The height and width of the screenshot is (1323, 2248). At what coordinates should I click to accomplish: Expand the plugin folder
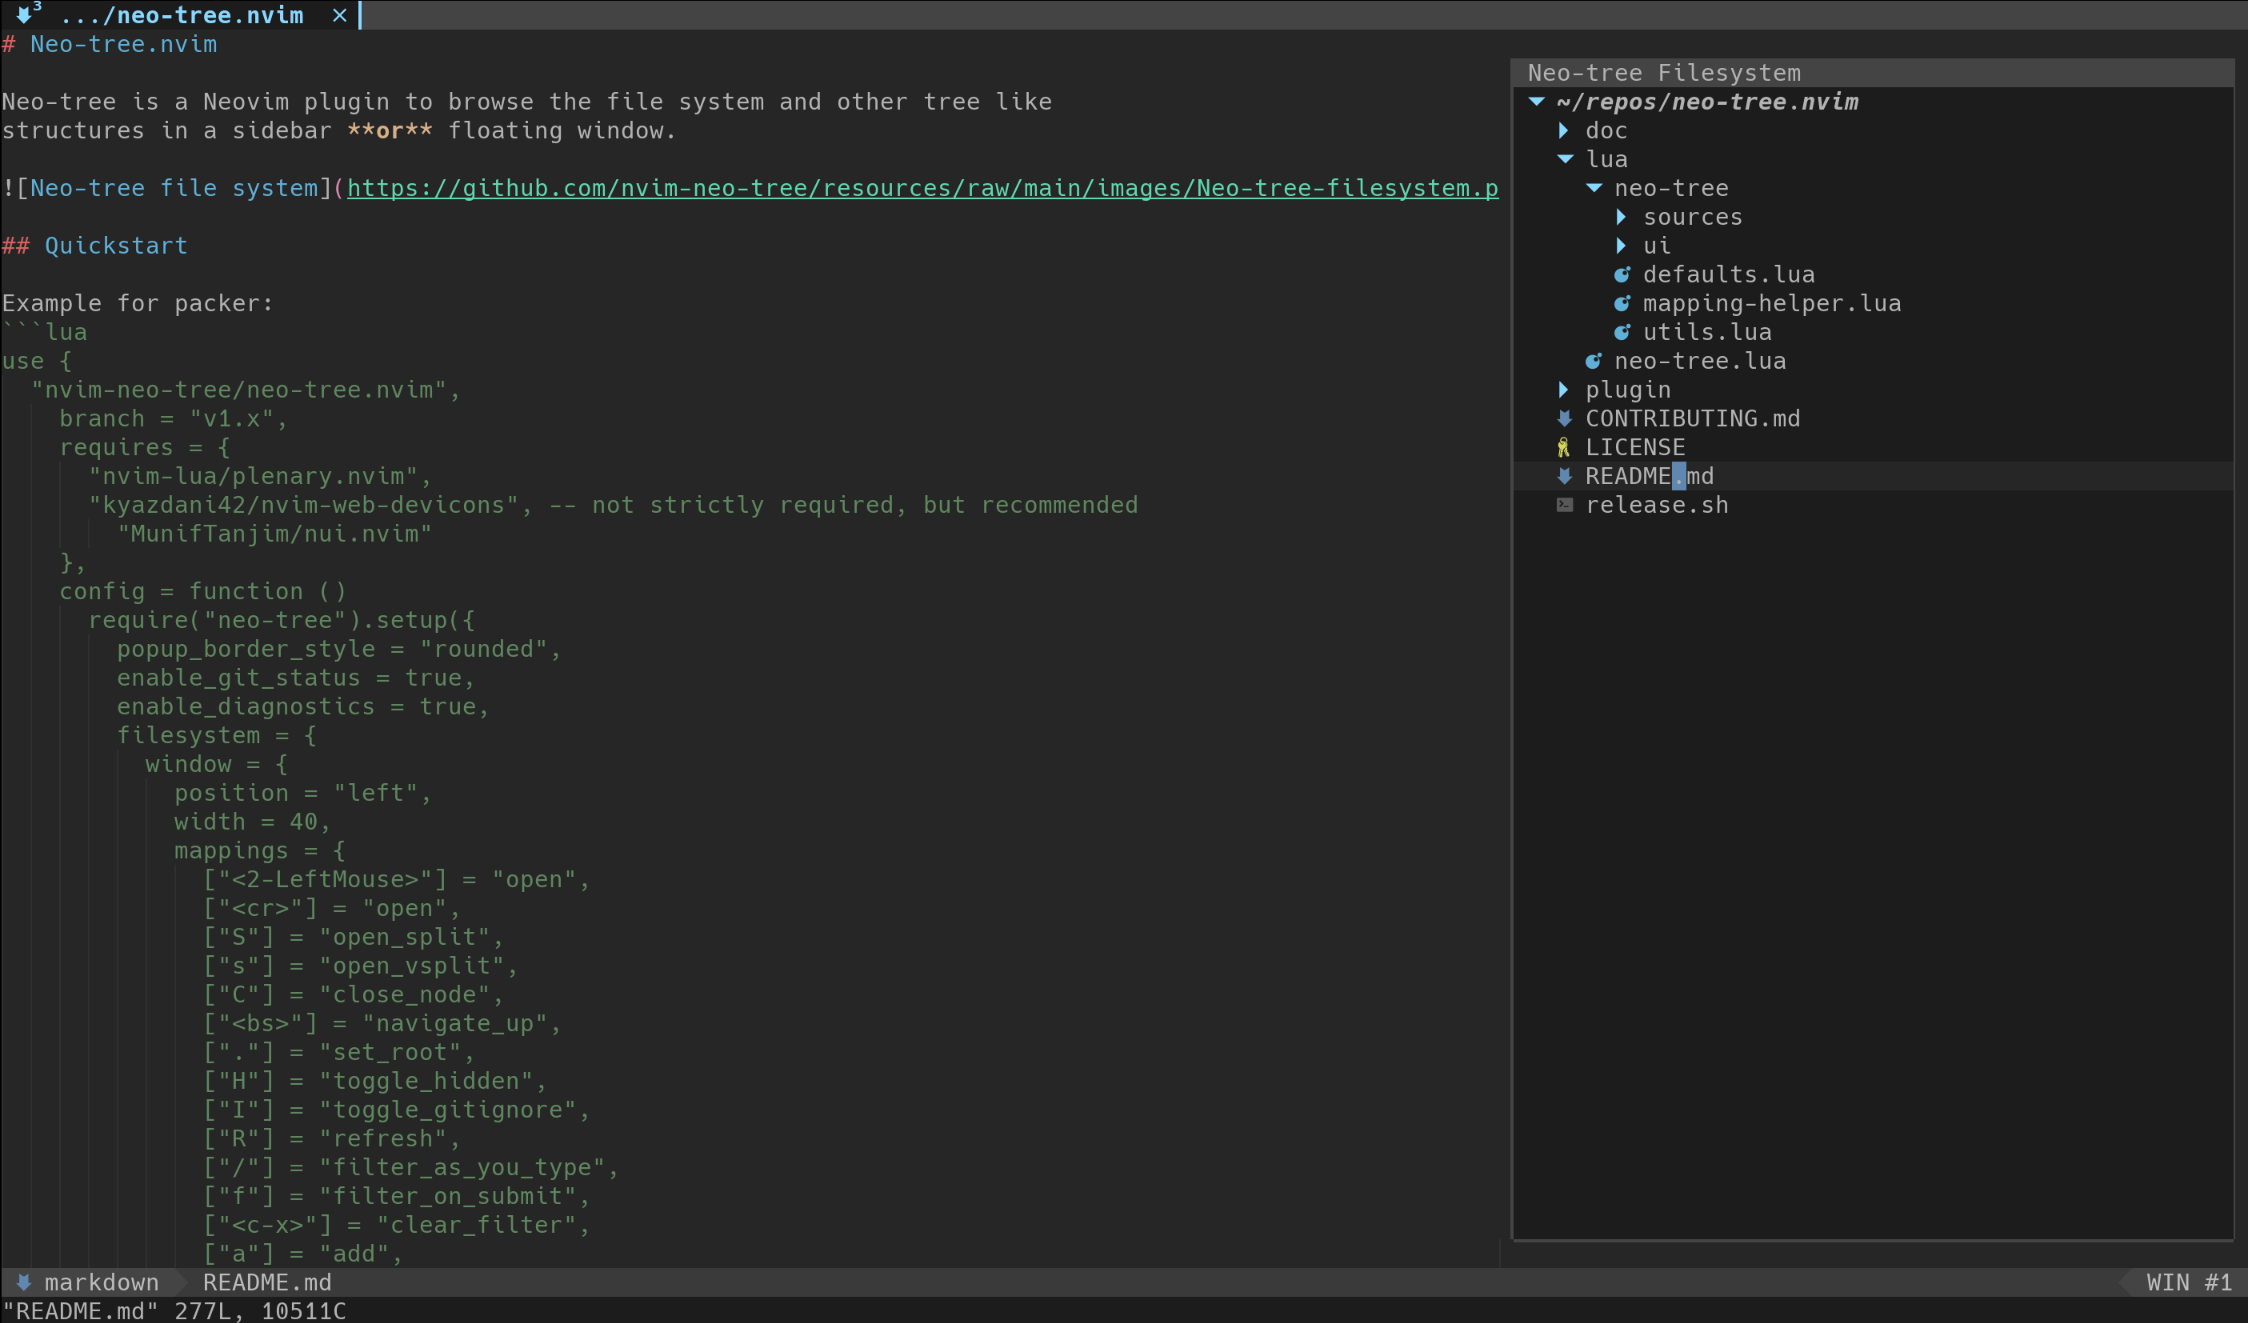[1565, 390]
